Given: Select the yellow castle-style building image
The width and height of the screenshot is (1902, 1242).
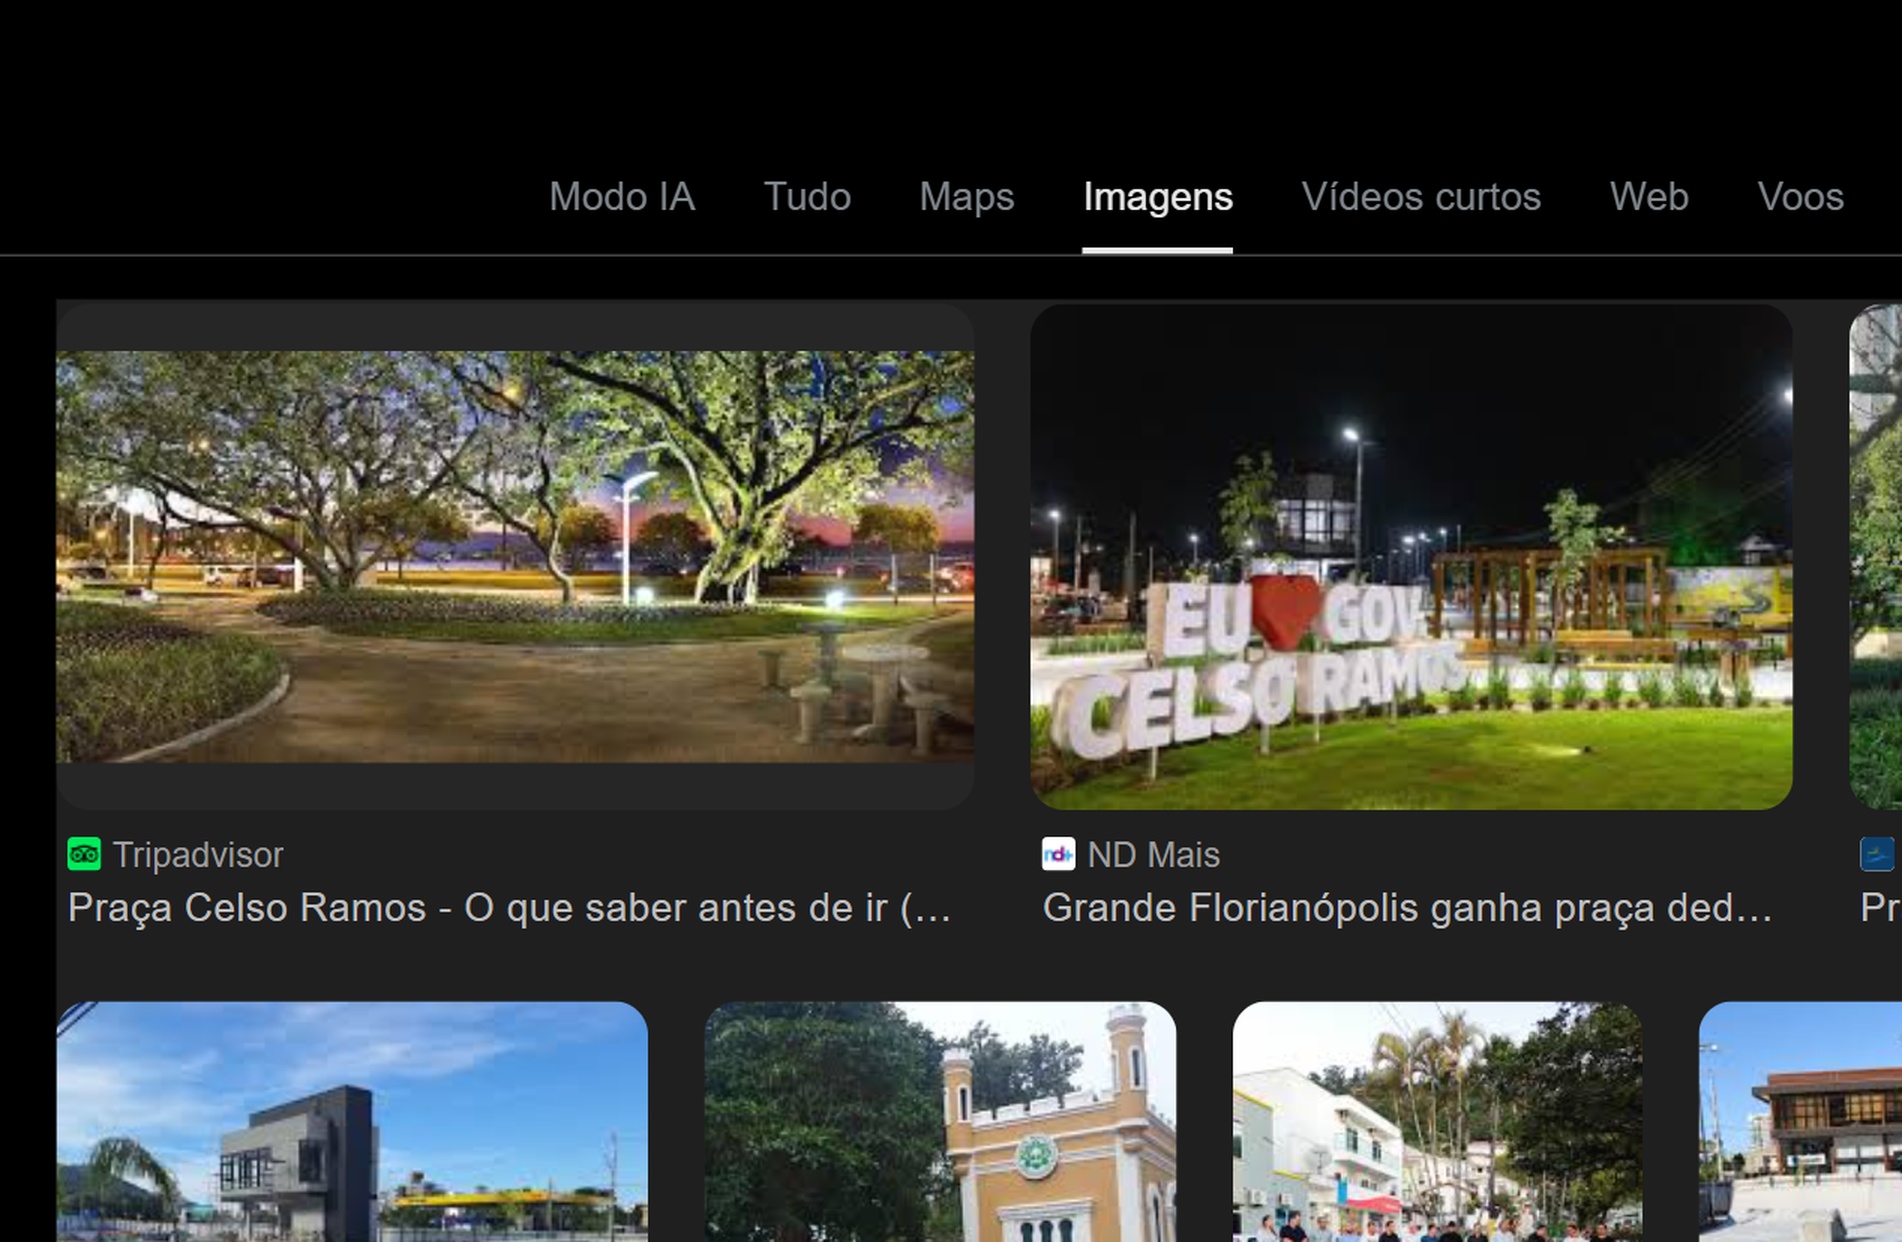Looking at the screenshot, I should click(x=940, y=1122).
